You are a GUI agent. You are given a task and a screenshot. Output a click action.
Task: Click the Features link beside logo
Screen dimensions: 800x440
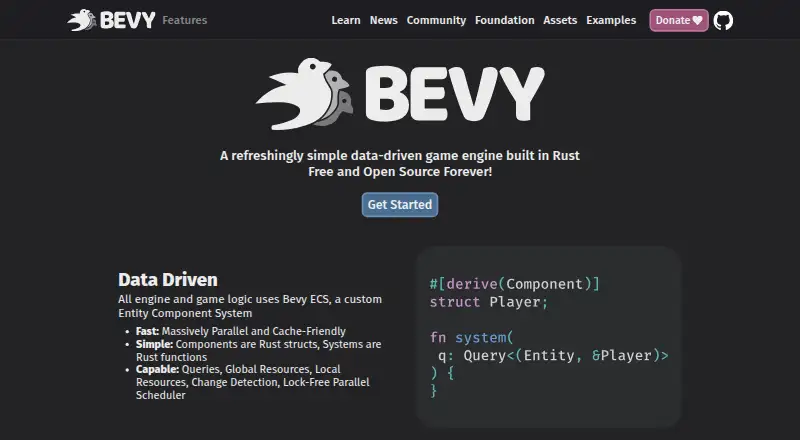pyautogui.click(x=185, y=20)
